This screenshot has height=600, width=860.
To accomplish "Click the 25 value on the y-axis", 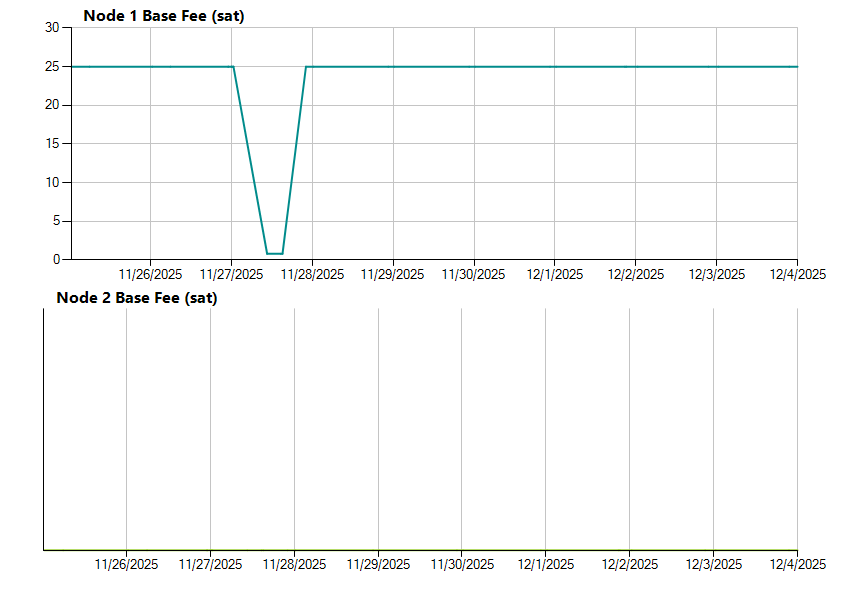I will coord(52,67).
